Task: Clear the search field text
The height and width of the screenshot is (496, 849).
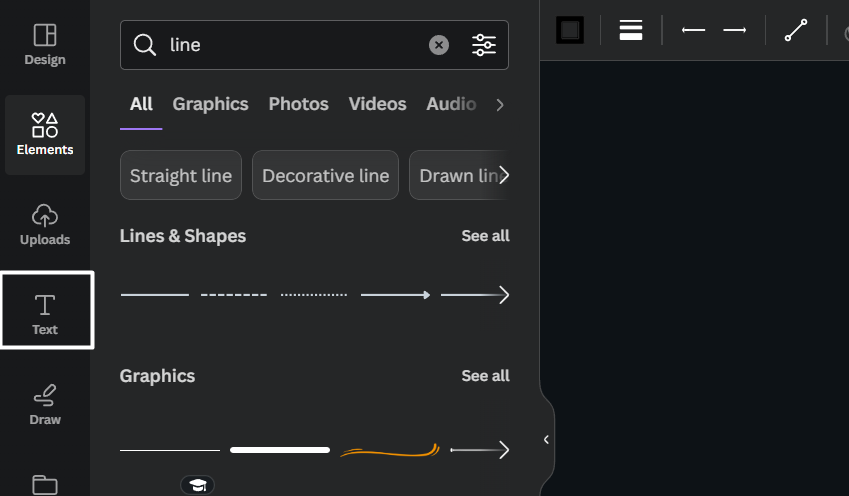Action: pos(439,45)
